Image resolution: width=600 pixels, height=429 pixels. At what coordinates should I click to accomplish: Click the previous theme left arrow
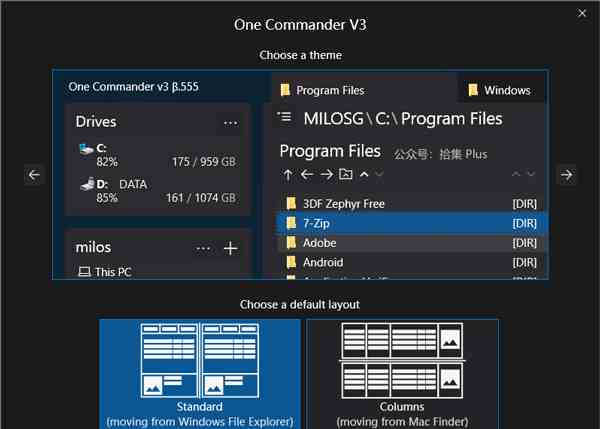[x=34, y=174]
